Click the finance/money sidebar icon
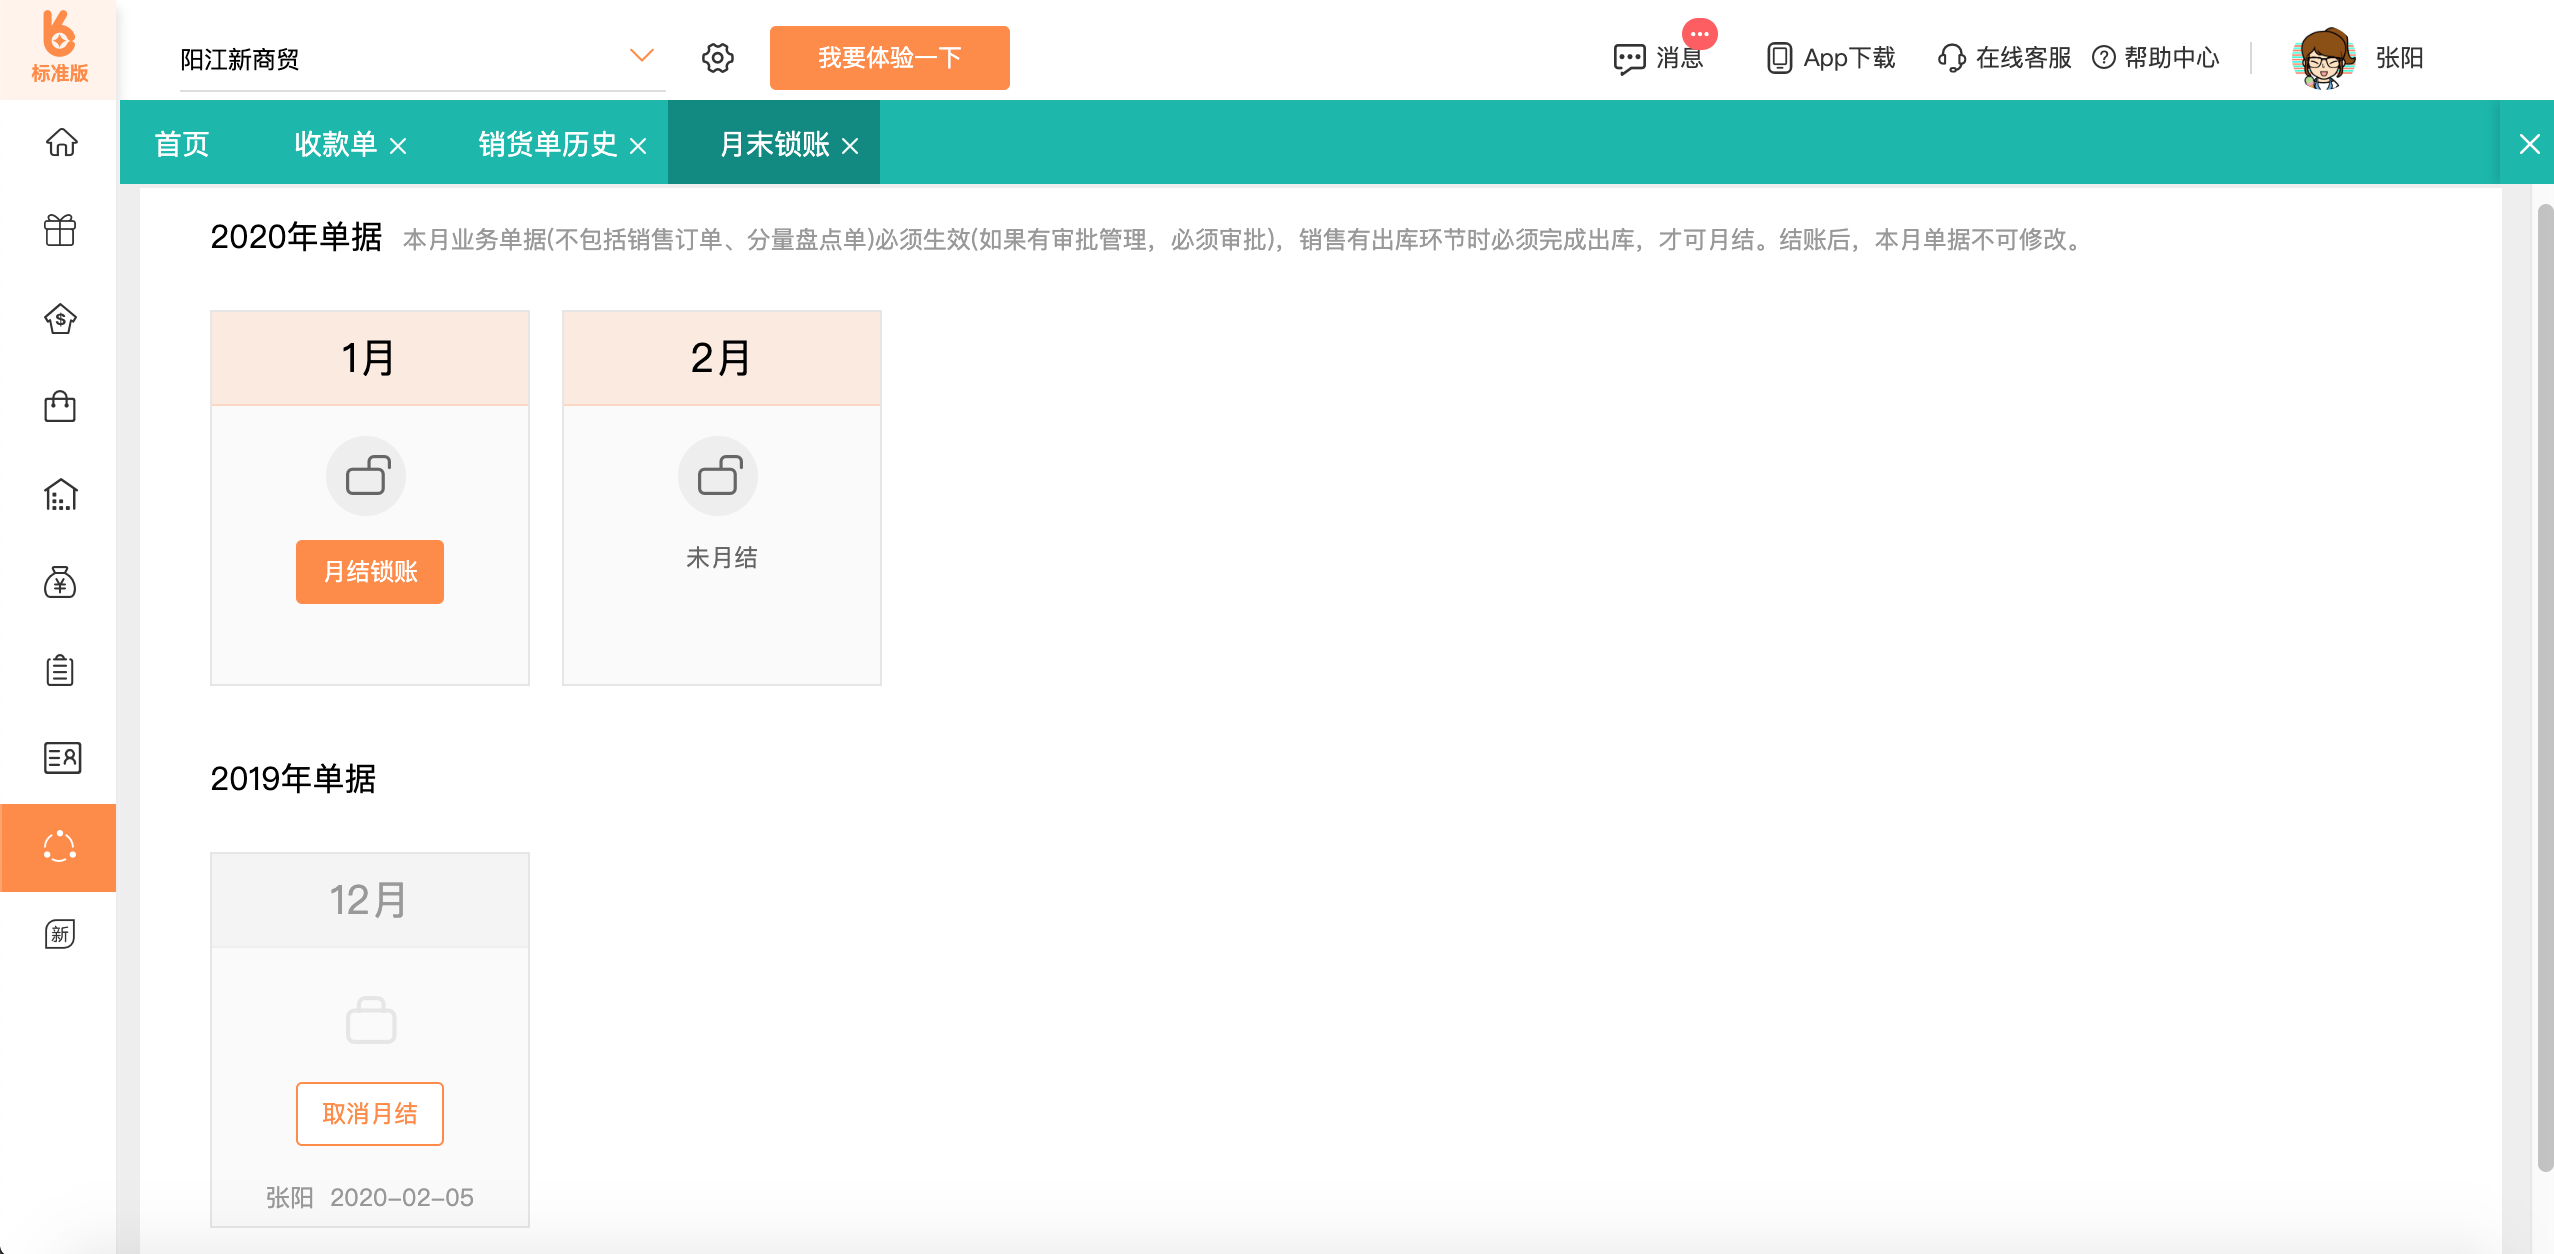This screenshot has height=1254, width=2554. click(x=60, y=581)
